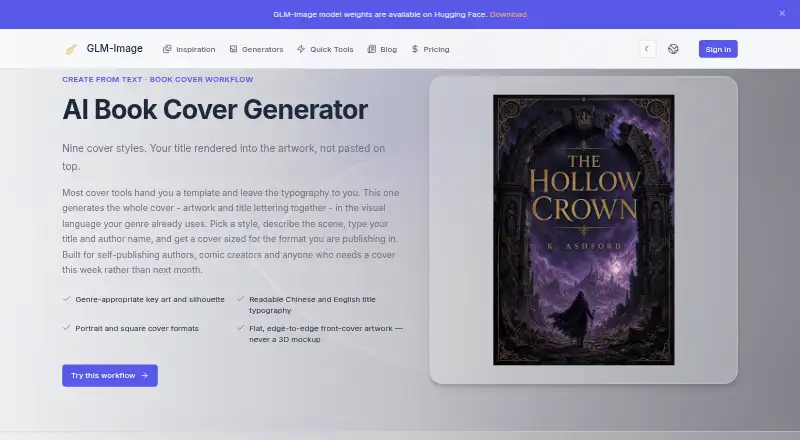The width and height of the screenshot is (800, 440).
Task: Click Try this workflow button
Action: [x=110, y=376]
